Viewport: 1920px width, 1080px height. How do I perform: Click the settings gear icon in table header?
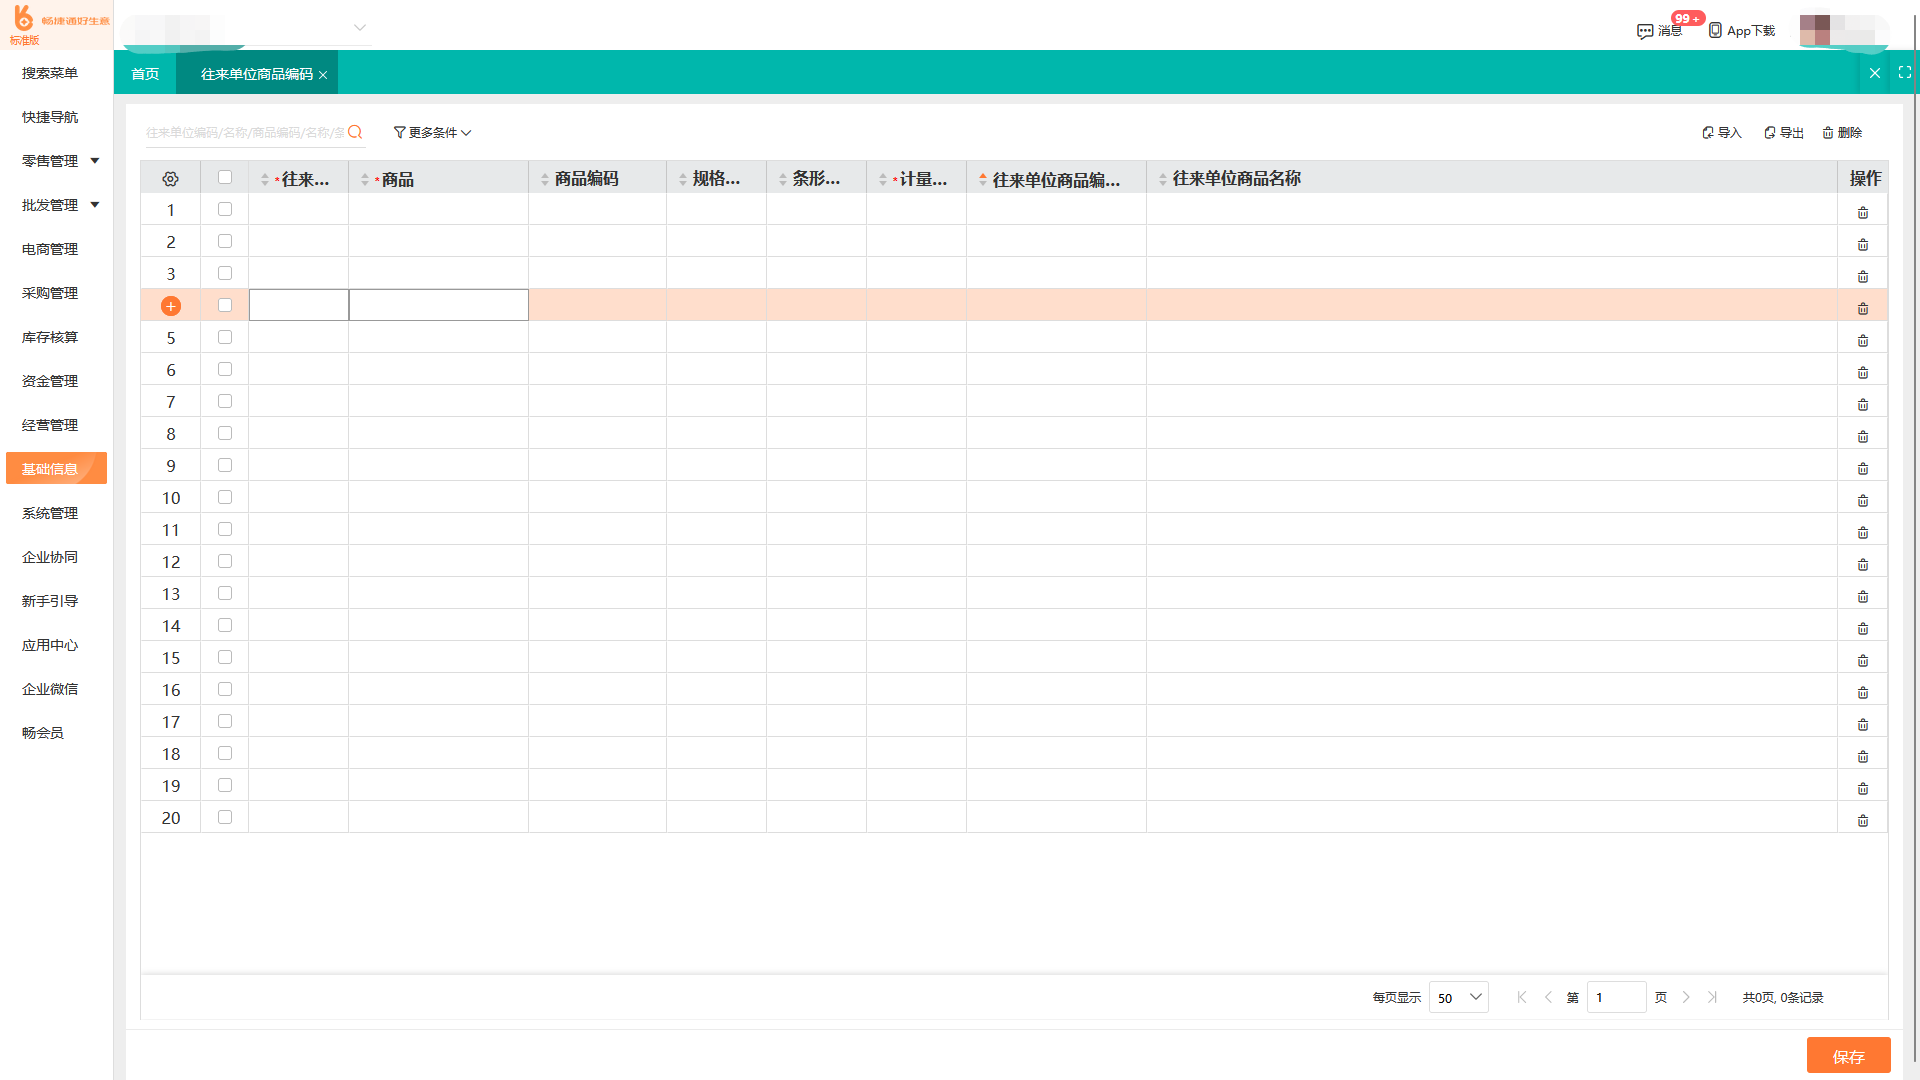tap(170, 178)
